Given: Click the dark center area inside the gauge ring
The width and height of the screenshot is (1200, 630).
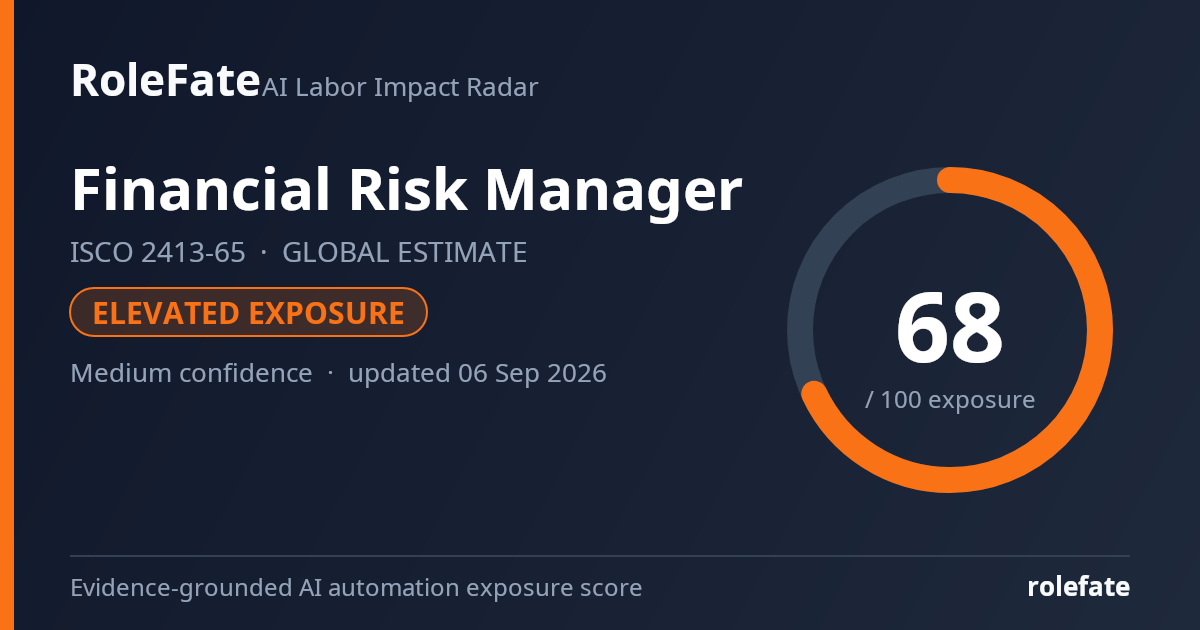Looking at the screenshot, I should [x=950, y=250].
